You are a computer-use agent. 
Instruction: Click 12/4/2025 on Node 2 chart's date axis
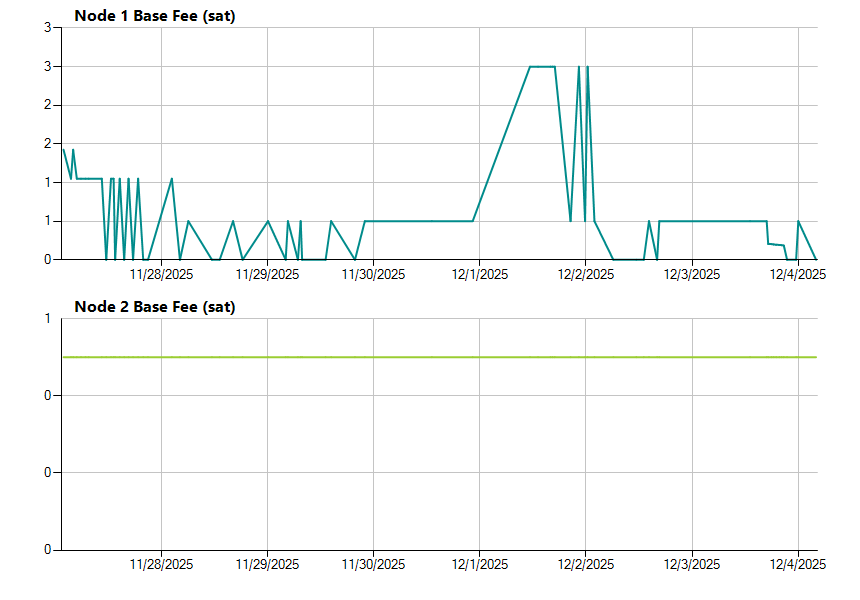797,565
